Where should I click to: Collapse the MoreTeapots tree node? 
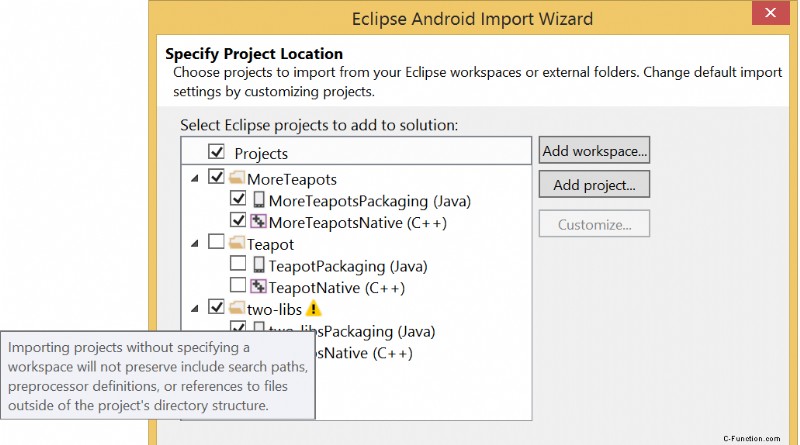[193, 179]
